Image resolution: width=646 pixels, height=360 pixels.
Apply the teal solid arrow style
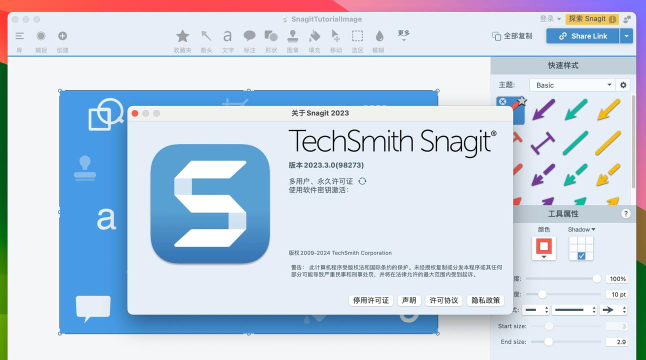576,110
